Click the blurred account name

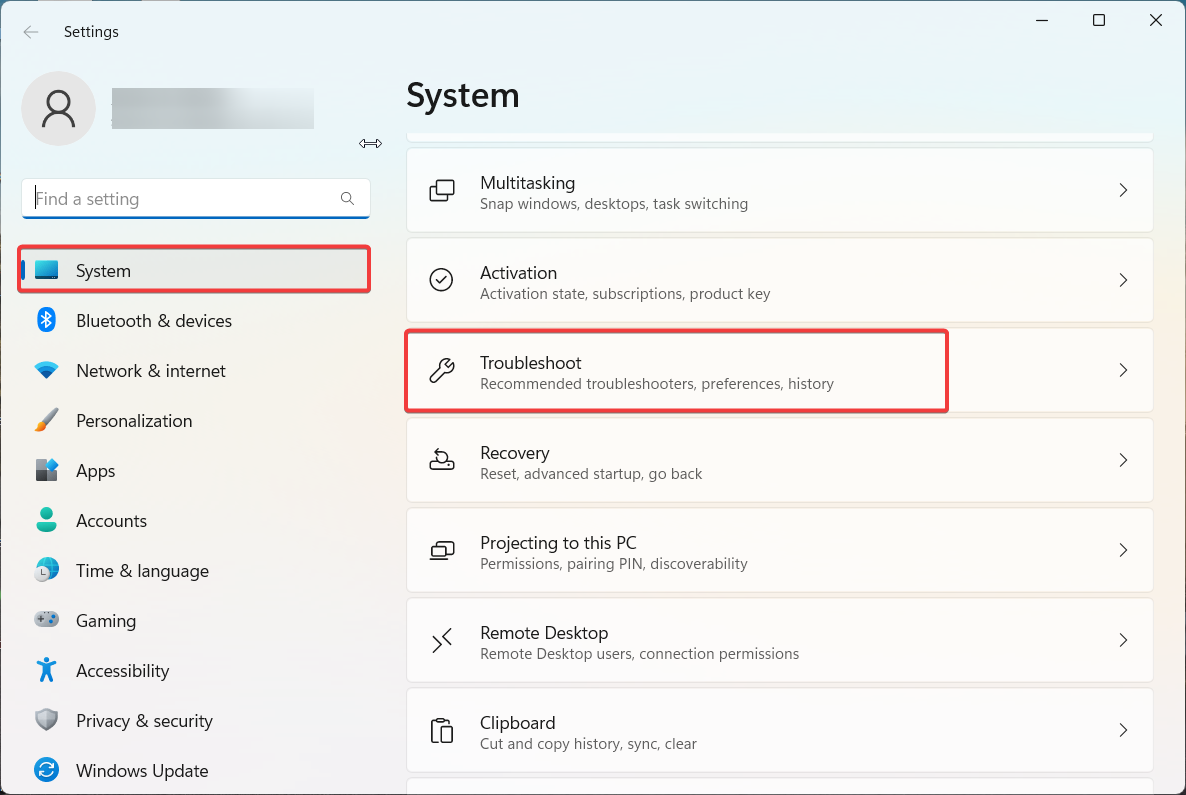coord(213,108)
